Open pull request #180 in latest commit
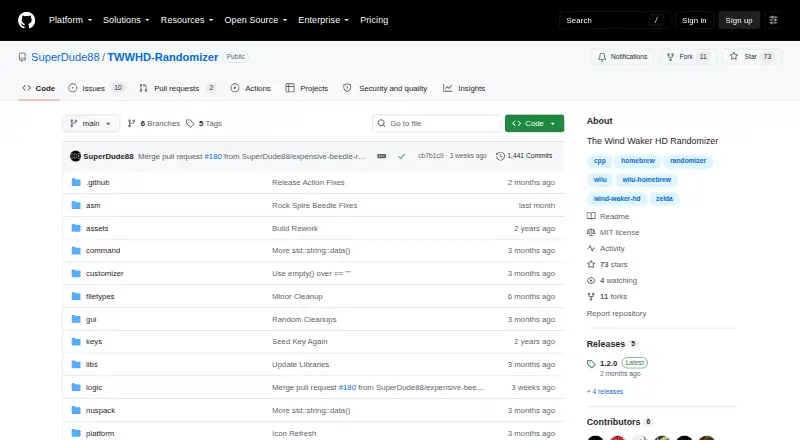Screen dimensions: 800x440 pyautogui.click(x=213, y=156)
